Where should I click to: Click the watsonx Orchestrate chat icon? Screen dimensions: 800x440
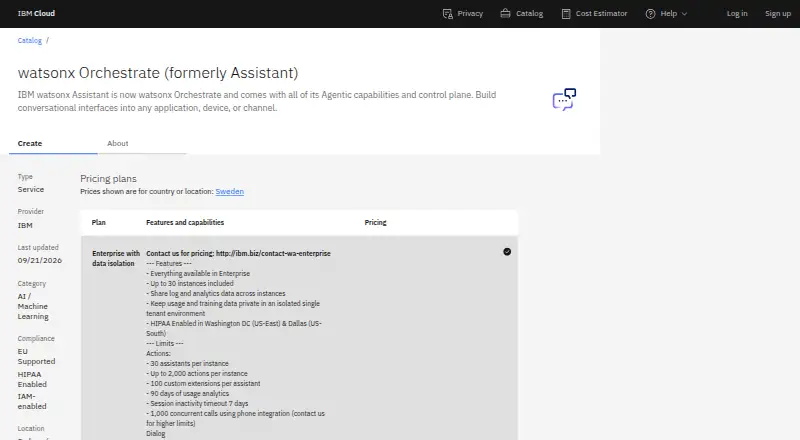564,100
